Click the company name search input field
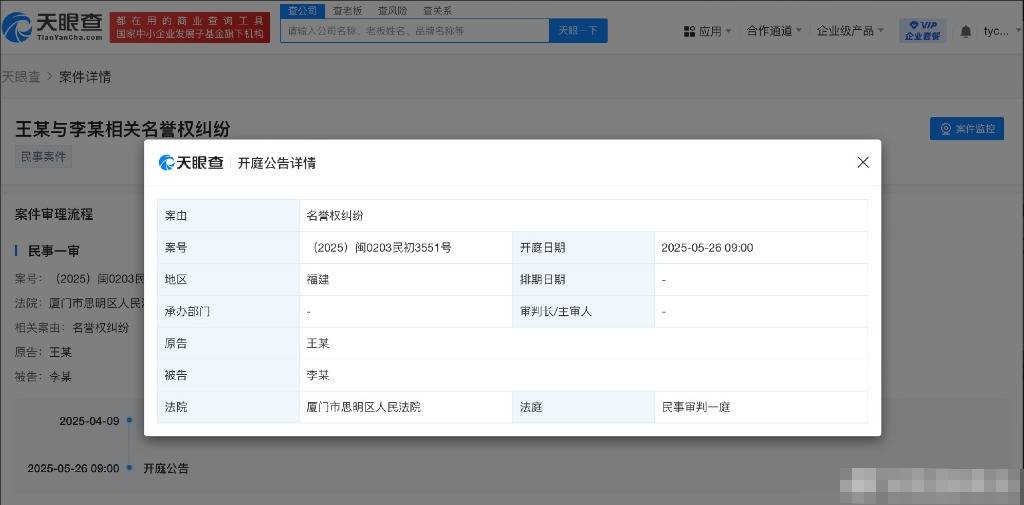The width and height of the screenshot is (1024, 505). (x=414, y=31)
